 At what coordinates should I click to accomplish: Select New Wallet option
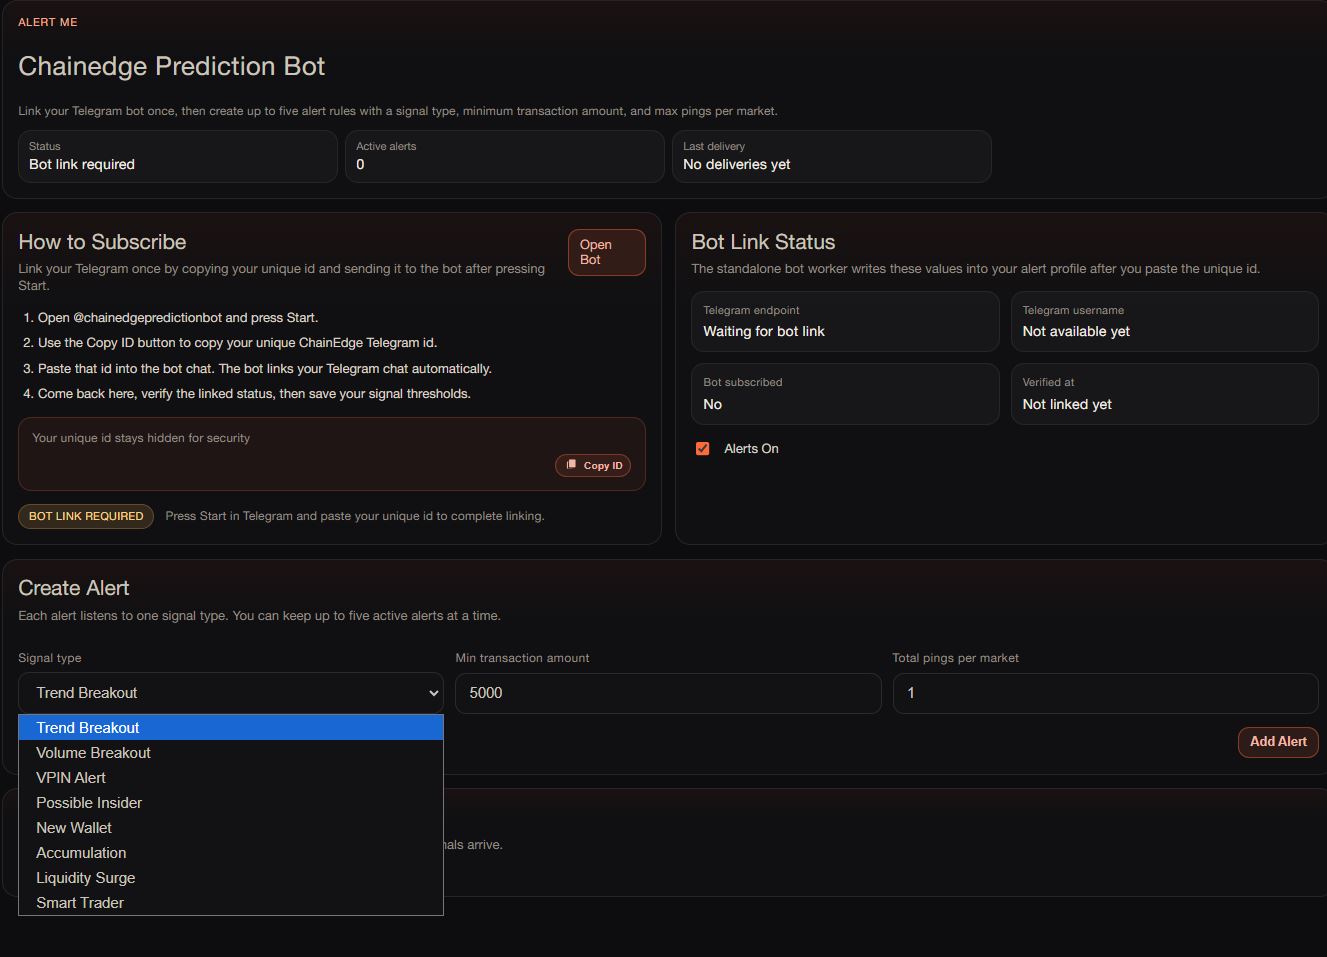tap(73, 827)
